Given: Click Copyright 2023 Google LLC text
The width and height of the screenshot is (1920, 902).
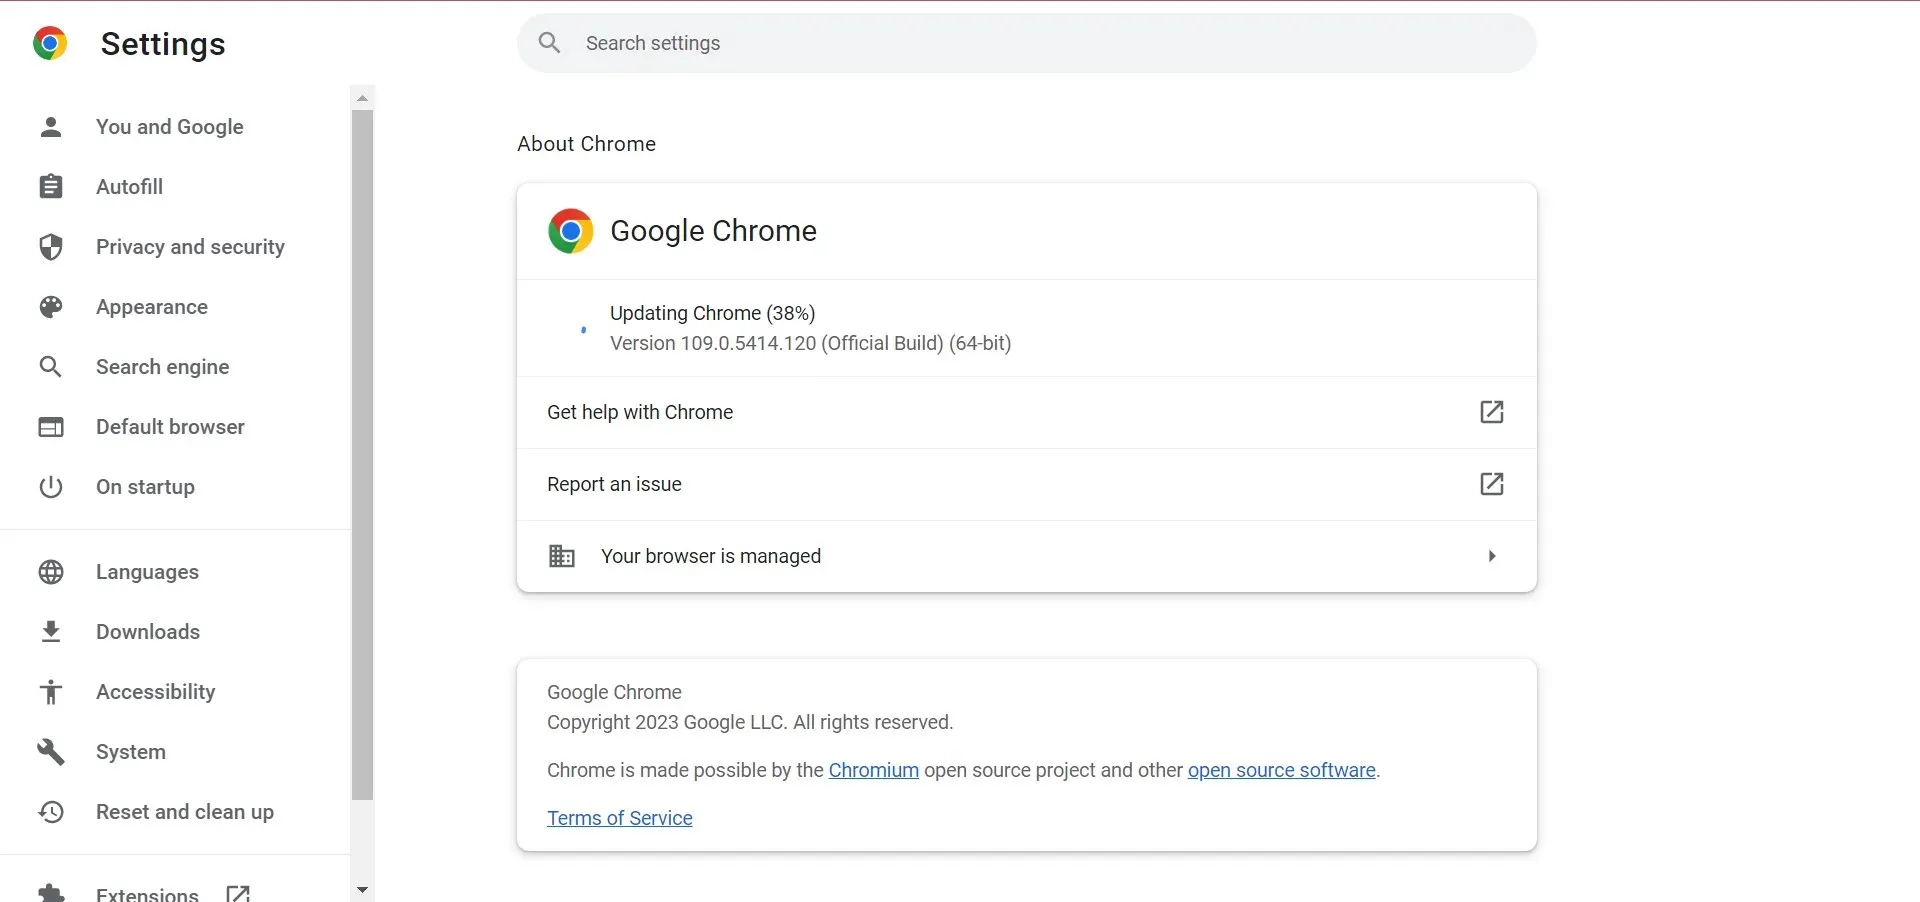Looking at the screenshot, I should pos(750,722).
